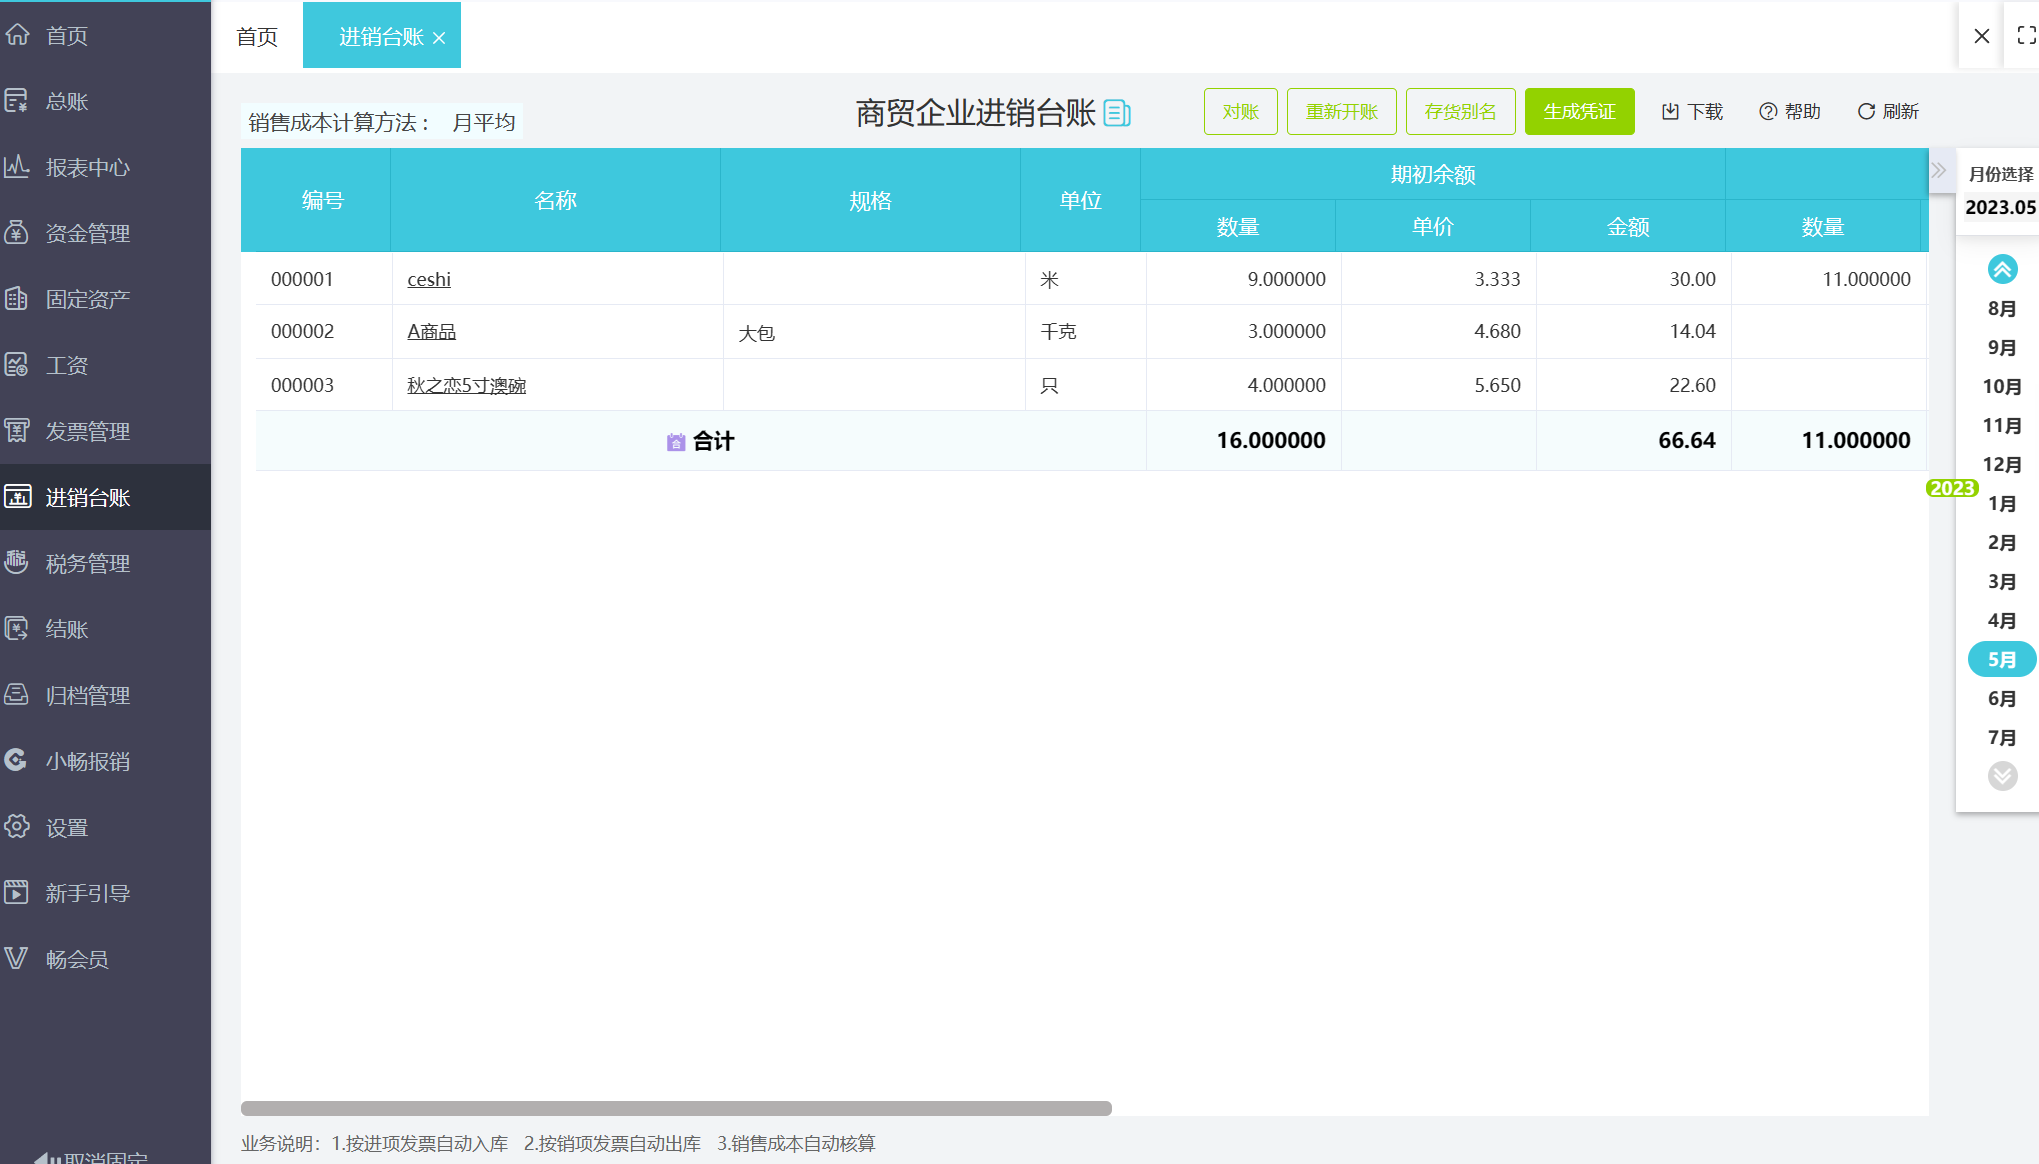Click 重新开账 button
The height and width of the screenshot is (1164, 2039).
tap(1340, 111)
